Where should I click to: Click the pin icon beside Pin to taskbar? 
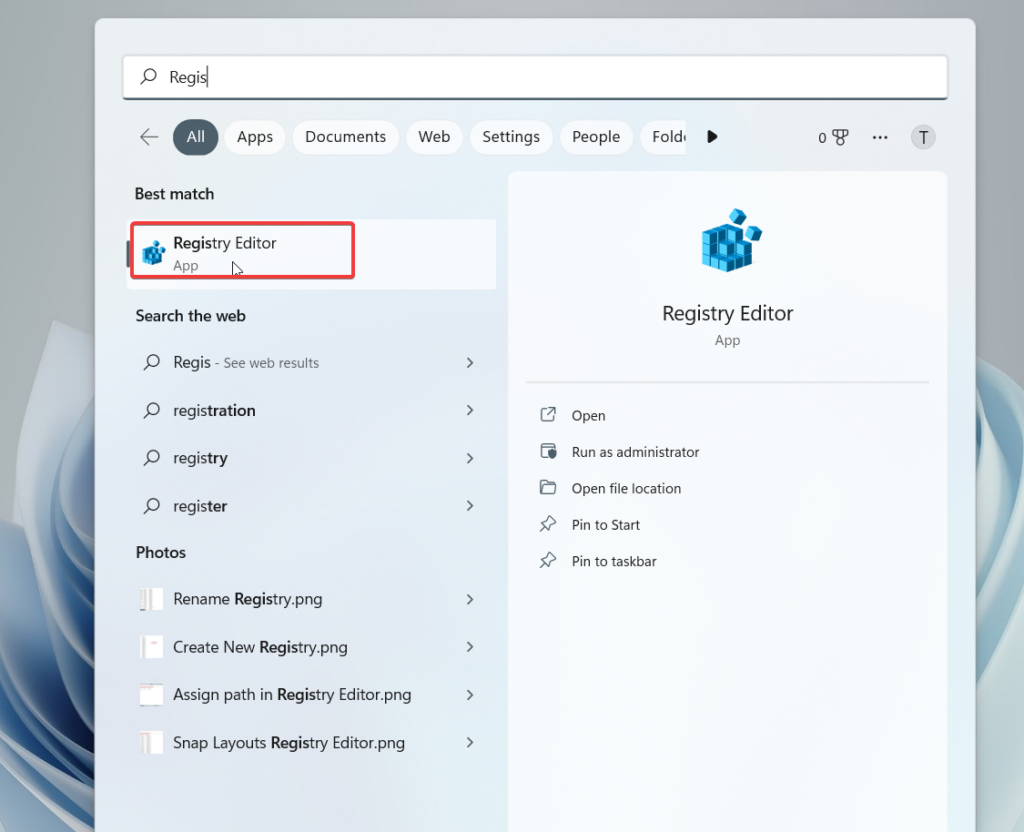click(x=548, y=560)
